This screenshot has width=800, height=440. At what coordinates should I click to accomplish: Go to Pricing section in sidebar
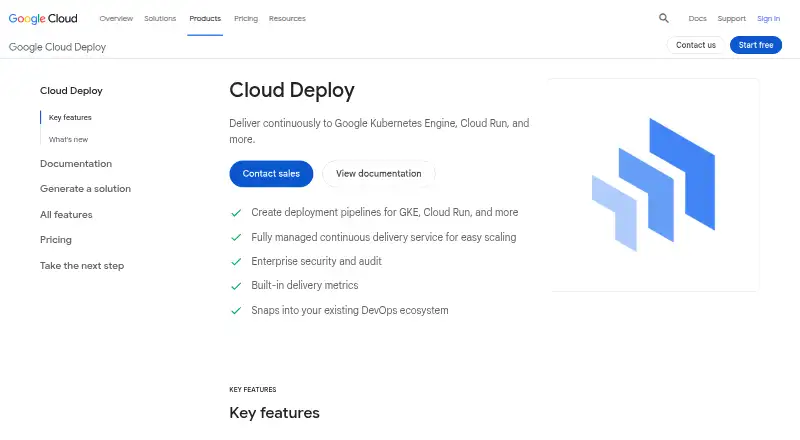pyautogui.click(x=56, y=239)
